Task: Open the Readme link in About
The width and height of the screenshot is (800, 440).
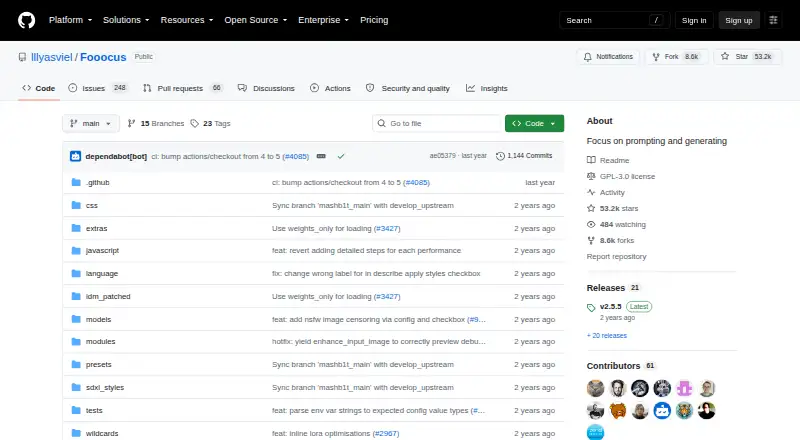Action: 608,160
